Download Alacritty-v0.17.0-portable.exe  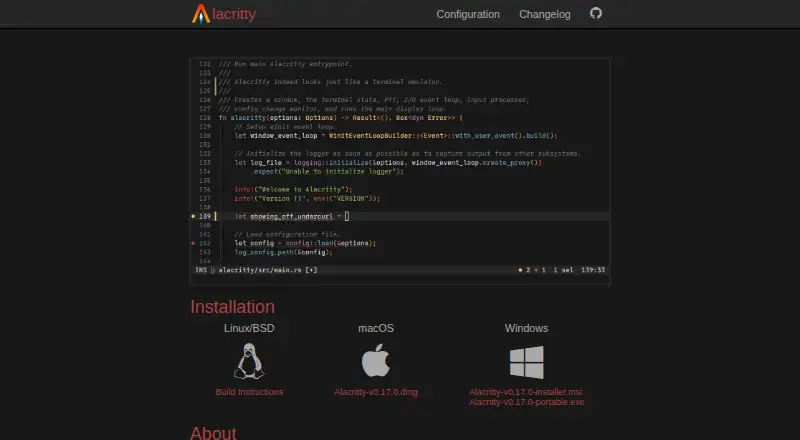(527, 402)
